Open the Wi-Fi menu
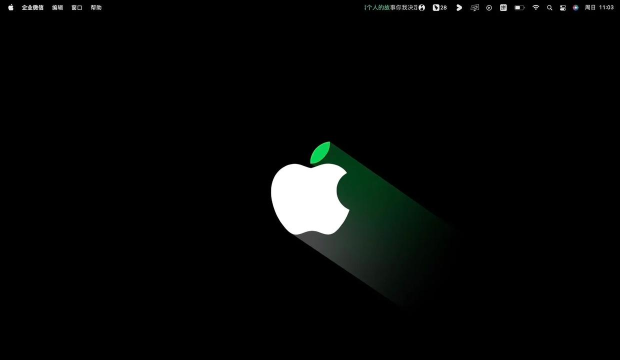This screenshot has height=360, width=620. (536, 8)
